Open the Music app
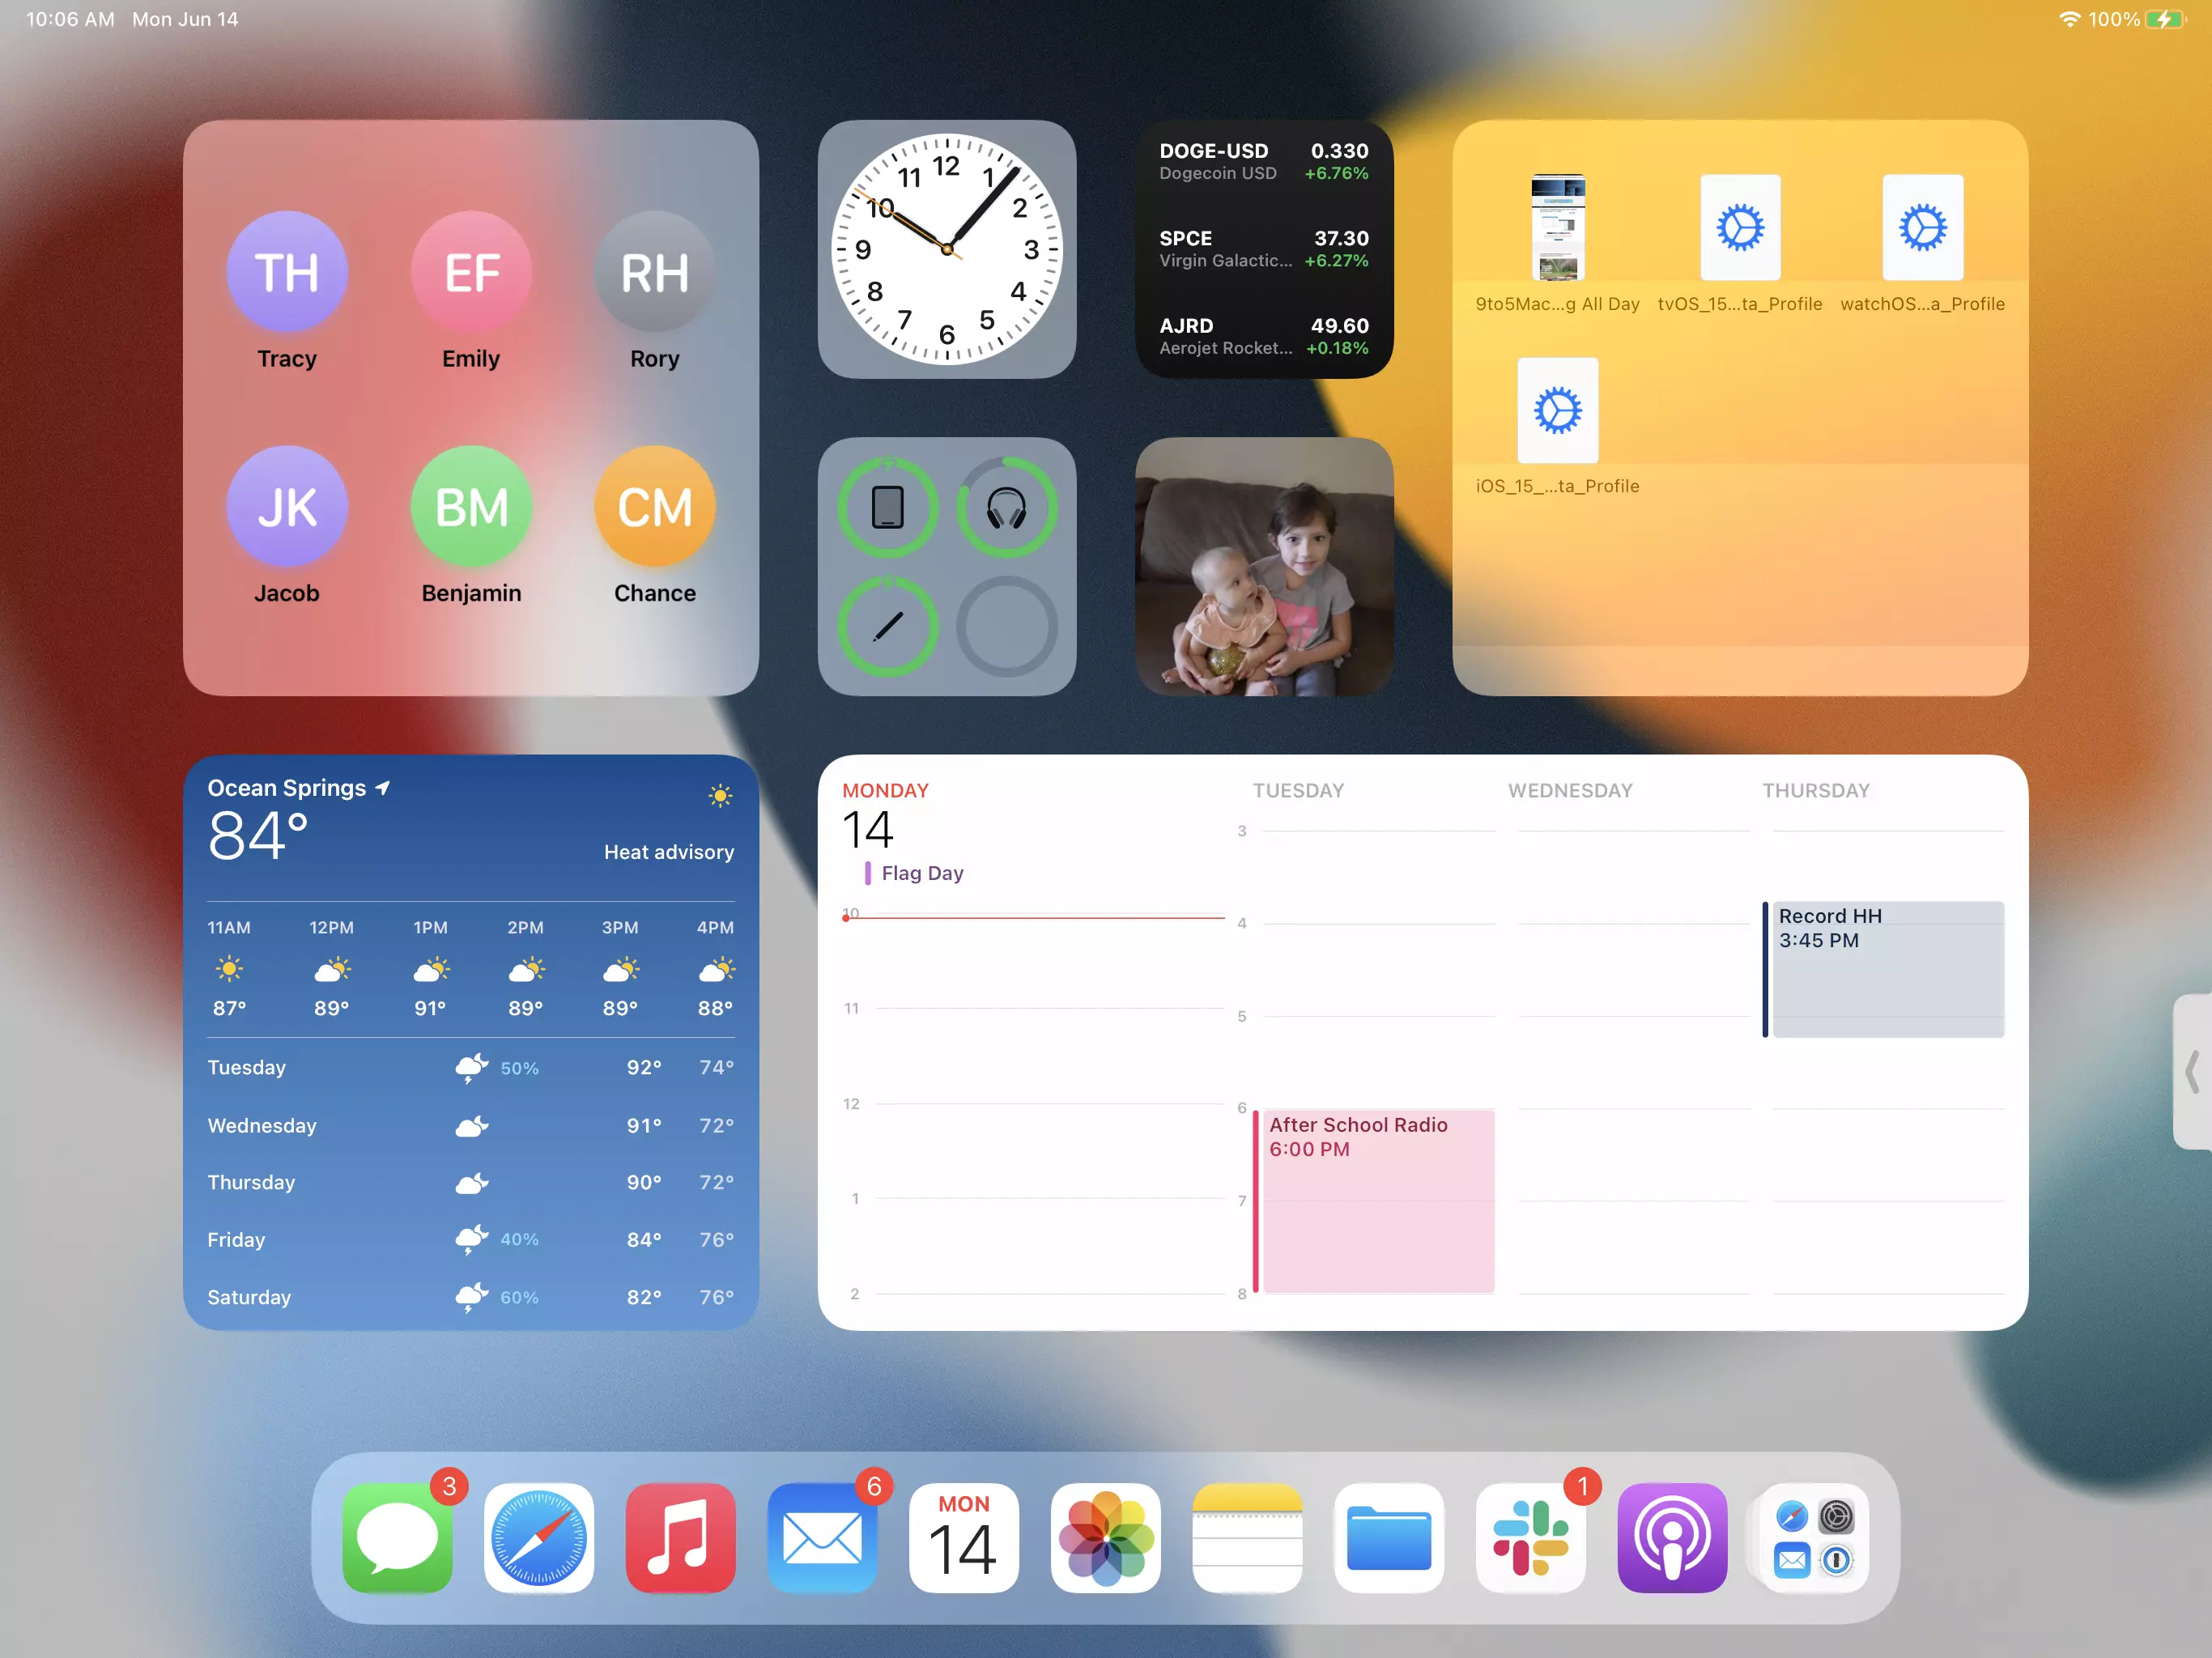Image resolution: width=2212 pixels, height=1658 pixels. [683, 1538]
